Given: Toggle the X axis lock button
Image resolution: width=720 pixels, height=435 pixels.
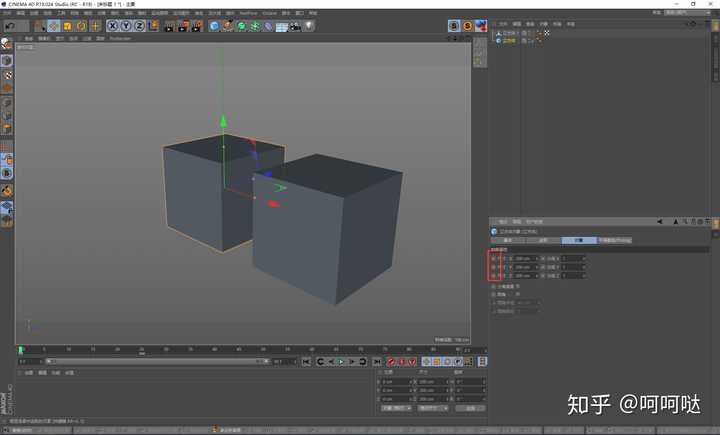Looking at the screenshot, I should tap(112, 25).
